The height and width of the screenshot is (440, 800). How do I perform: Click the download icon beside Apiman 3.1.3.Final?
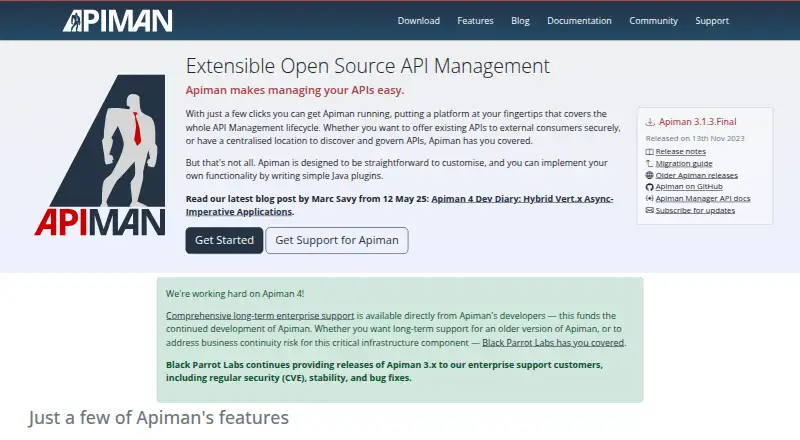click(x=650, y=122)
